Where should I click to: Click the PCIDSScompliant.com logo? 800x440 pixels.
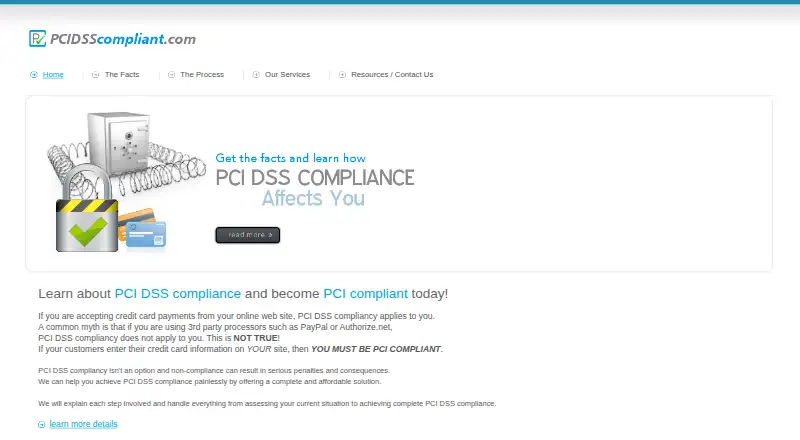112,39
